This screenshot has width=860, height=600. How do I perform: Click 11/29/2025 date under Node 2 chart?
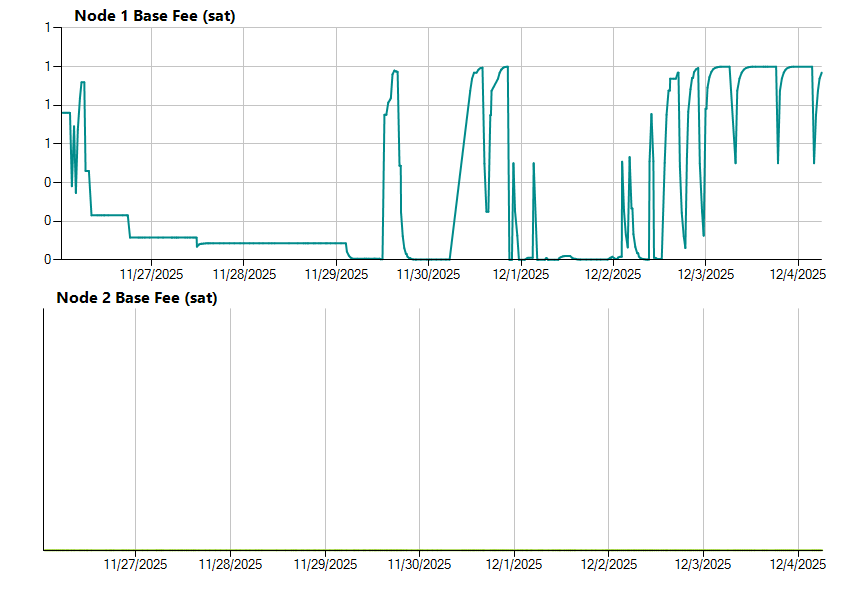pyautogui.click(x=325, y=564)
